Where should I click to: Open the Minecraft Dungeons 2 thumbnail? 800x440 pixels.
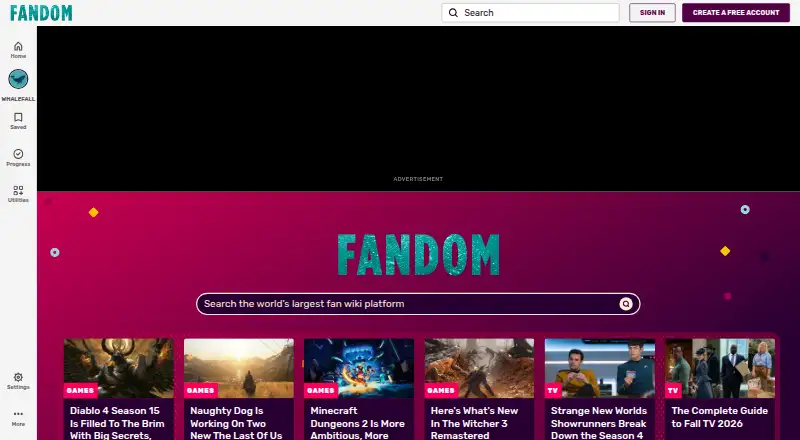[359, 368]
